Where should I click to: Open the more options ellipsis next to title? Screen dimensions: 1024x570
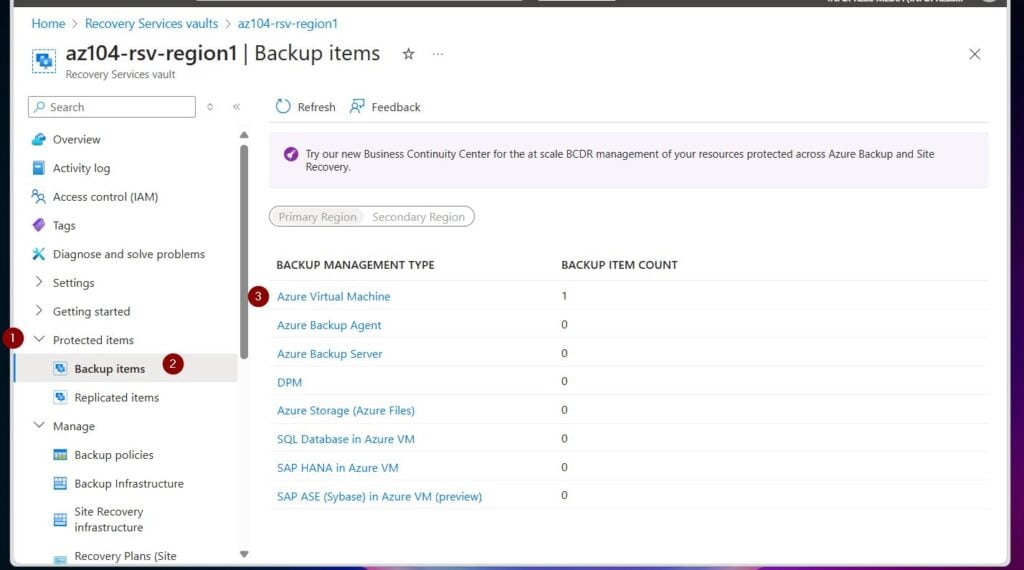click(438, 54)
